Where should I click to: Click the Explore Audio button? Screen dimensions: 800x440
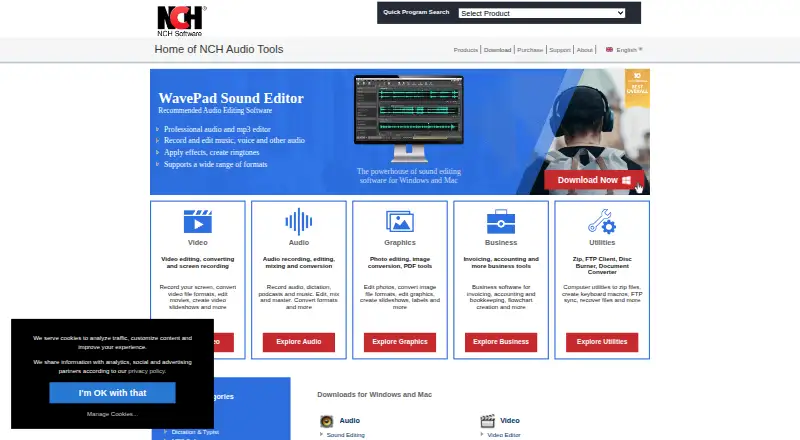298,342
